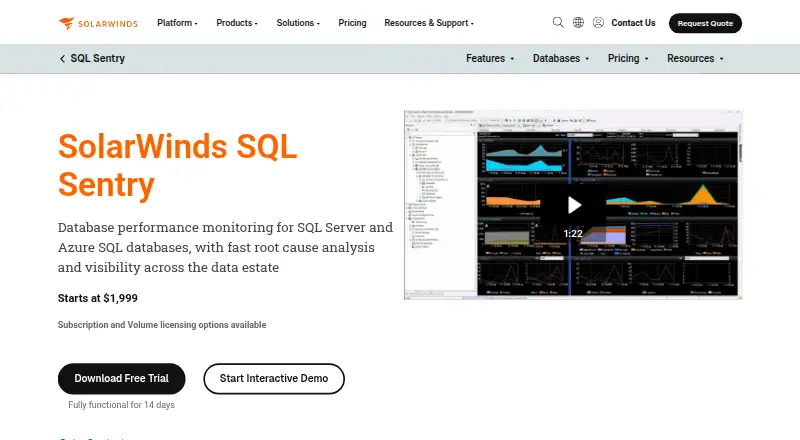This screenshot has width=800, height=440.
Task: Open the top navigation Pricing link
Action: [x=352, y=23]
